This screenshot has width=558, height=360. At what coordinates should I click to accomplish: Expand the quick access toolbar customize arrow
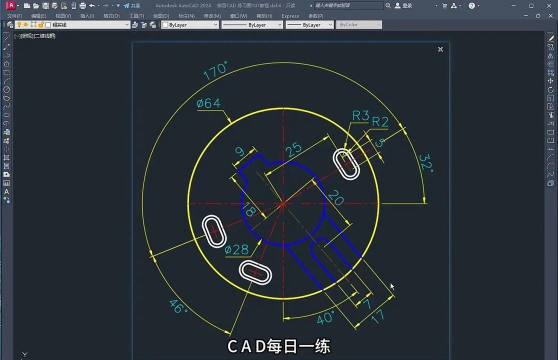118,6
